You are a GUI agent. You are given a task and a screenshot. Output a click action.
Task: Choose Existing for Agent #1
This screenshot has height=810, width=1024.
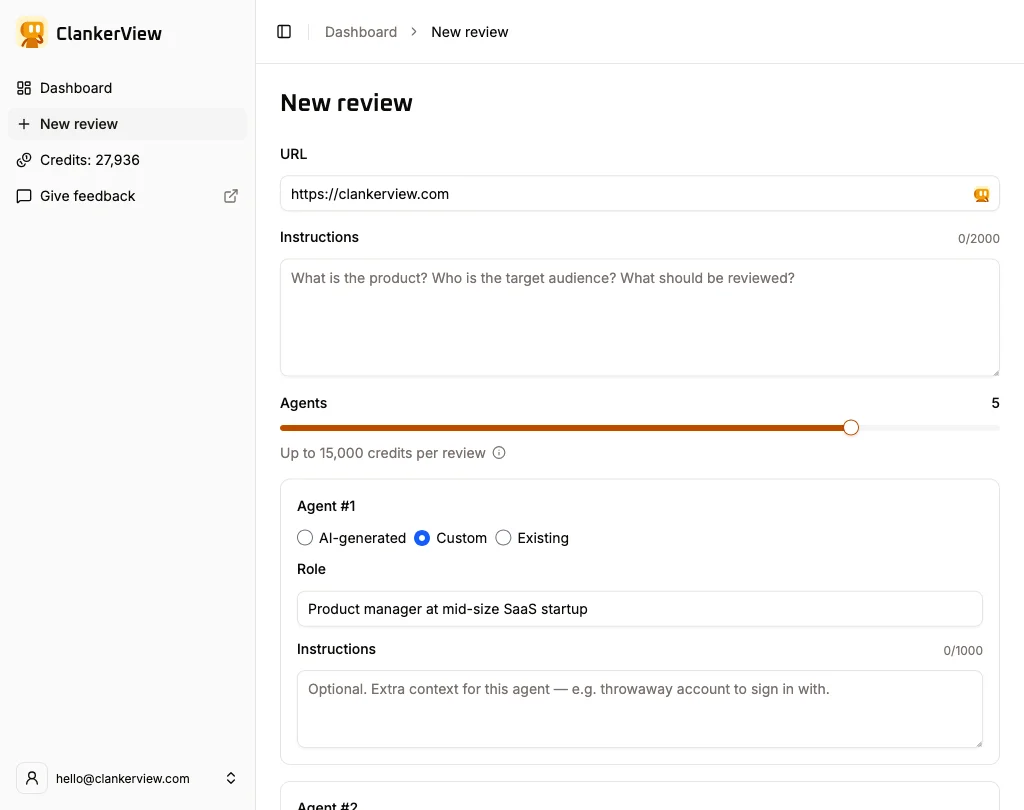pyautogui.click(x=503, y=537)
